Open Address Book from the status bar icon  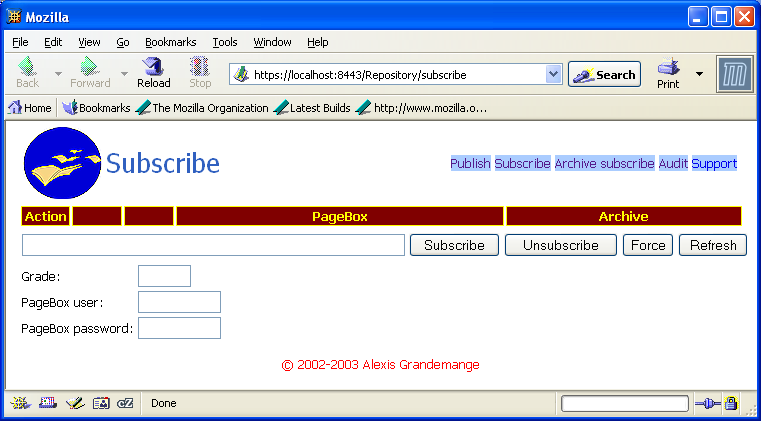click(100, 403)
